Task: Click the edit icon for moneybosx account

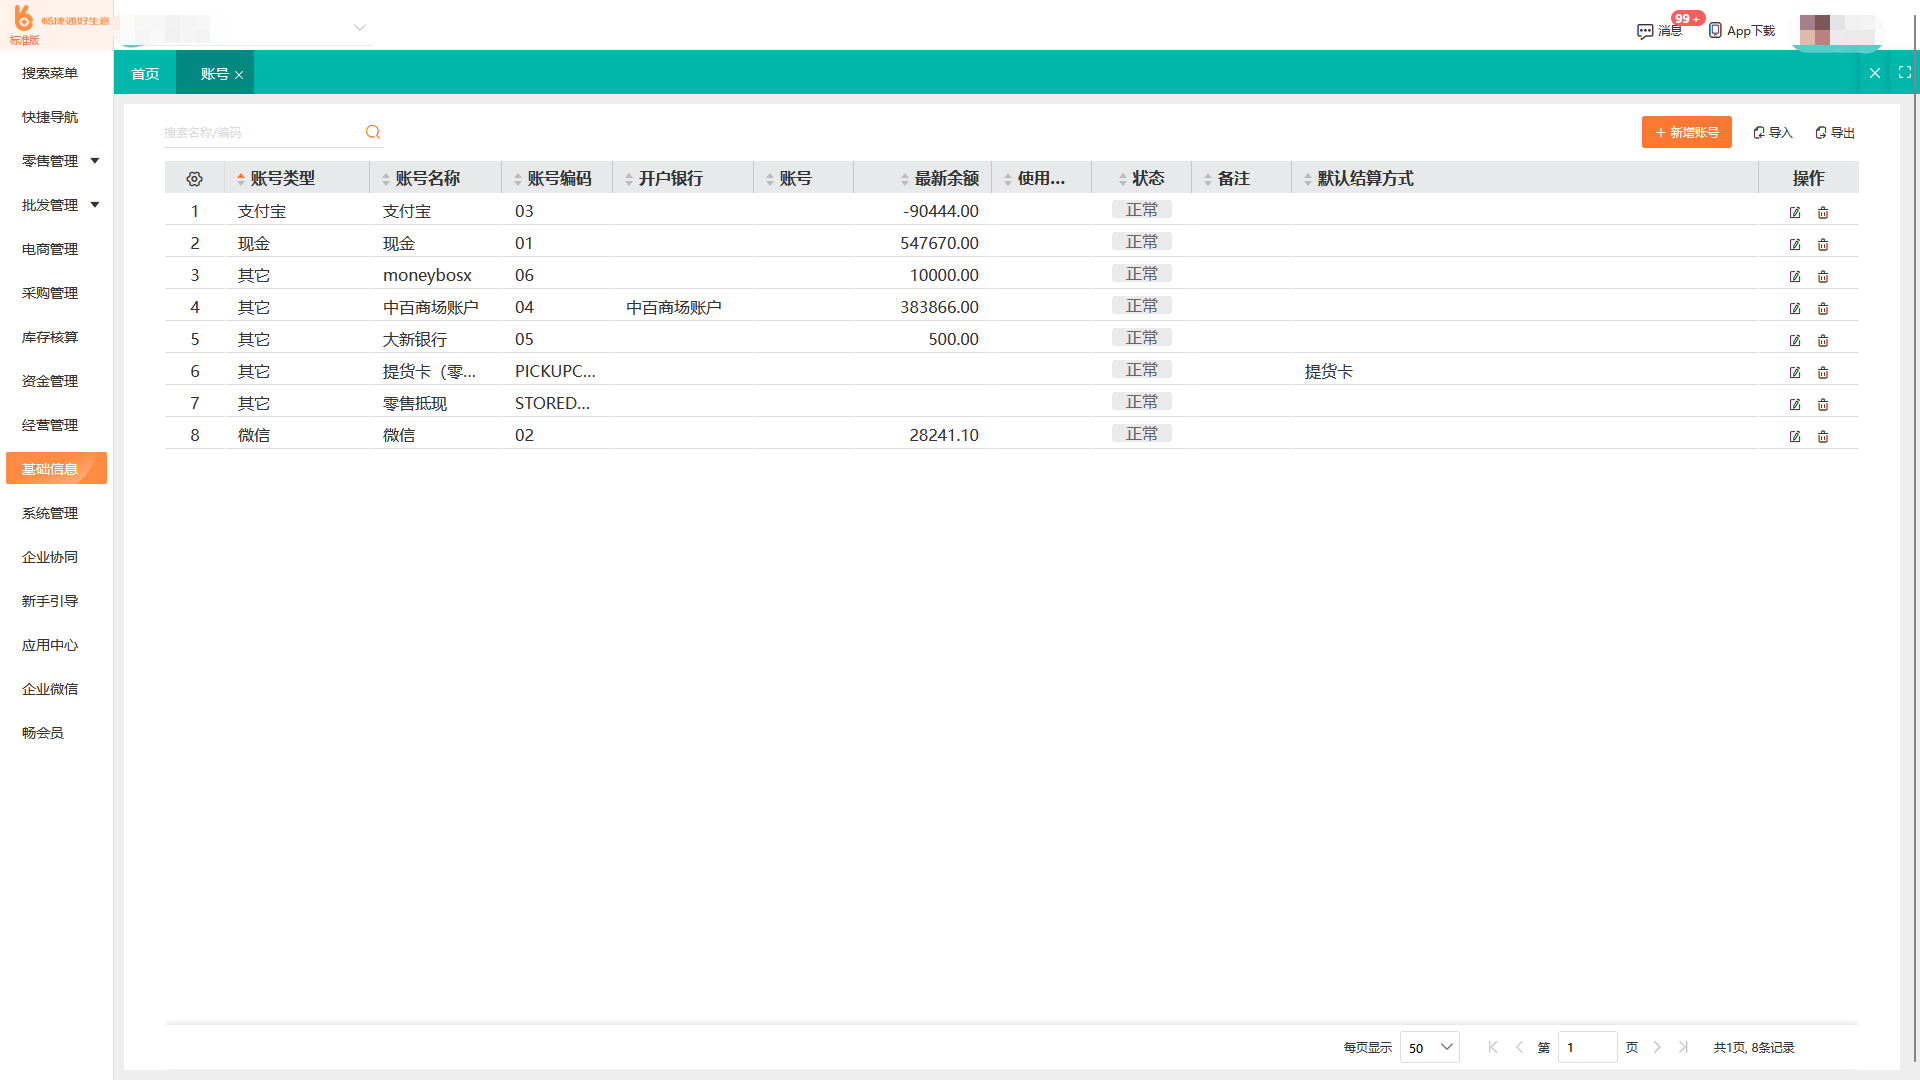Action: pos(1795,276)
